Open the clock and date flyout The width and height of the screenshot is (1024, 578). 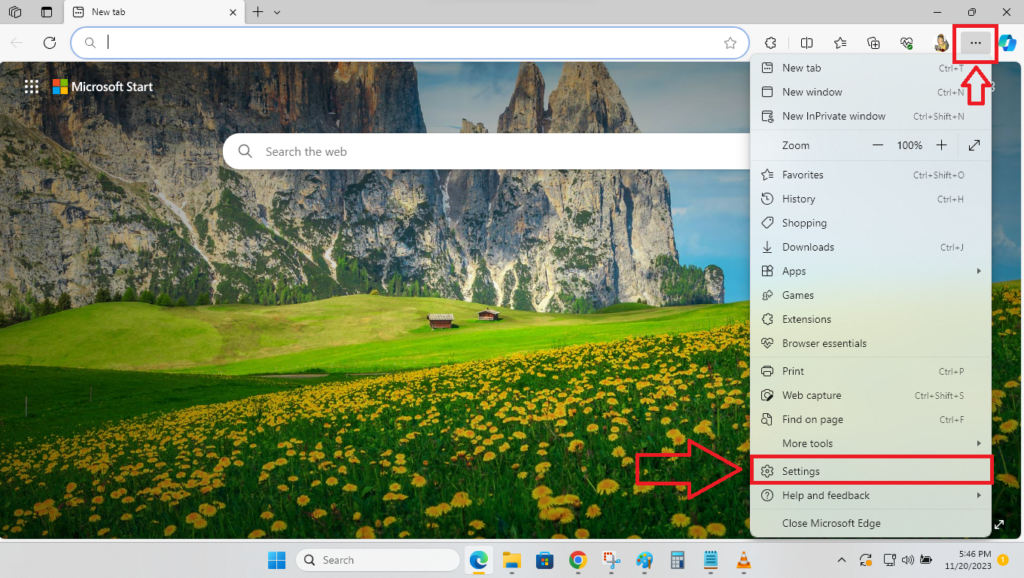968,560
